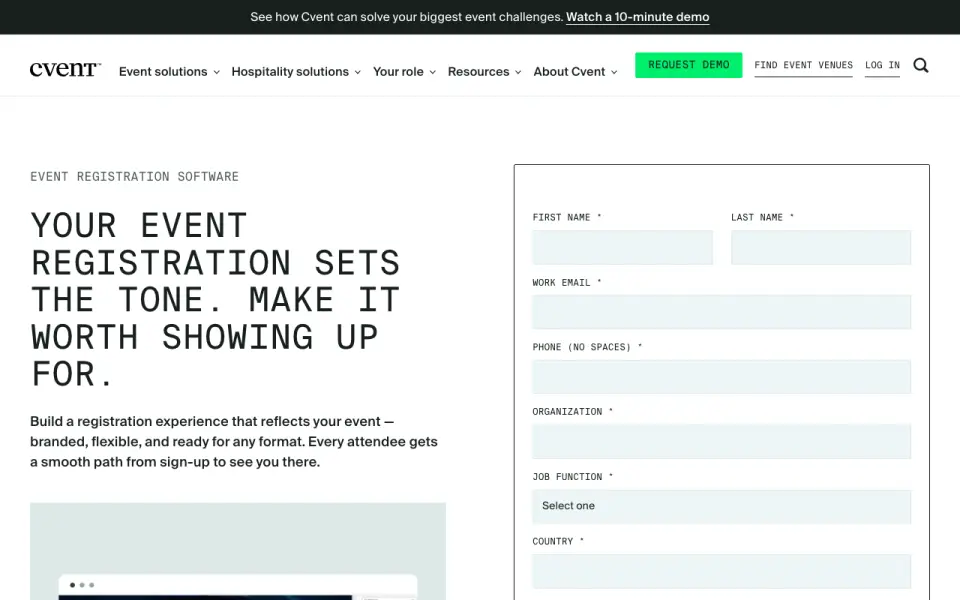Screen dimensions: 960x600
Task: Click the Your Event Registration headline
Action: 216,299
